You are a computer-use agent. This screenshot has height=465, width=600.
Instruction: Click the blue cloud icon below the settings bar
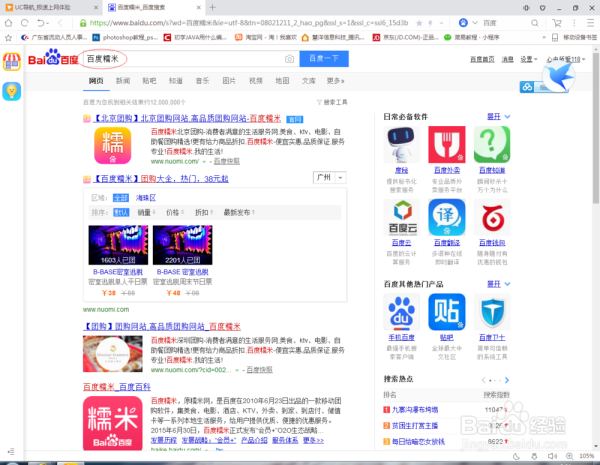(x=527, y=87)
